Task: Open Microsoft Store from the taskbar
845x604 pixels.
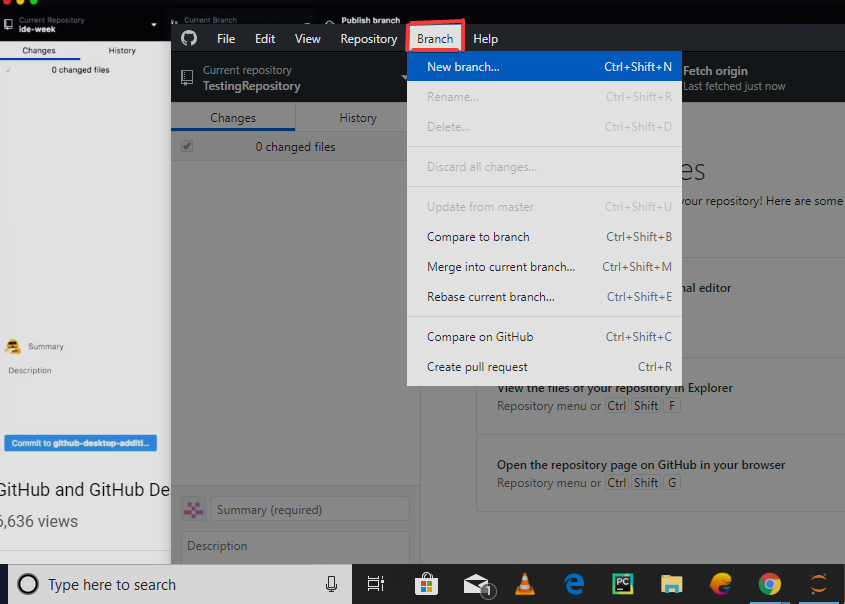Action: 426,584
